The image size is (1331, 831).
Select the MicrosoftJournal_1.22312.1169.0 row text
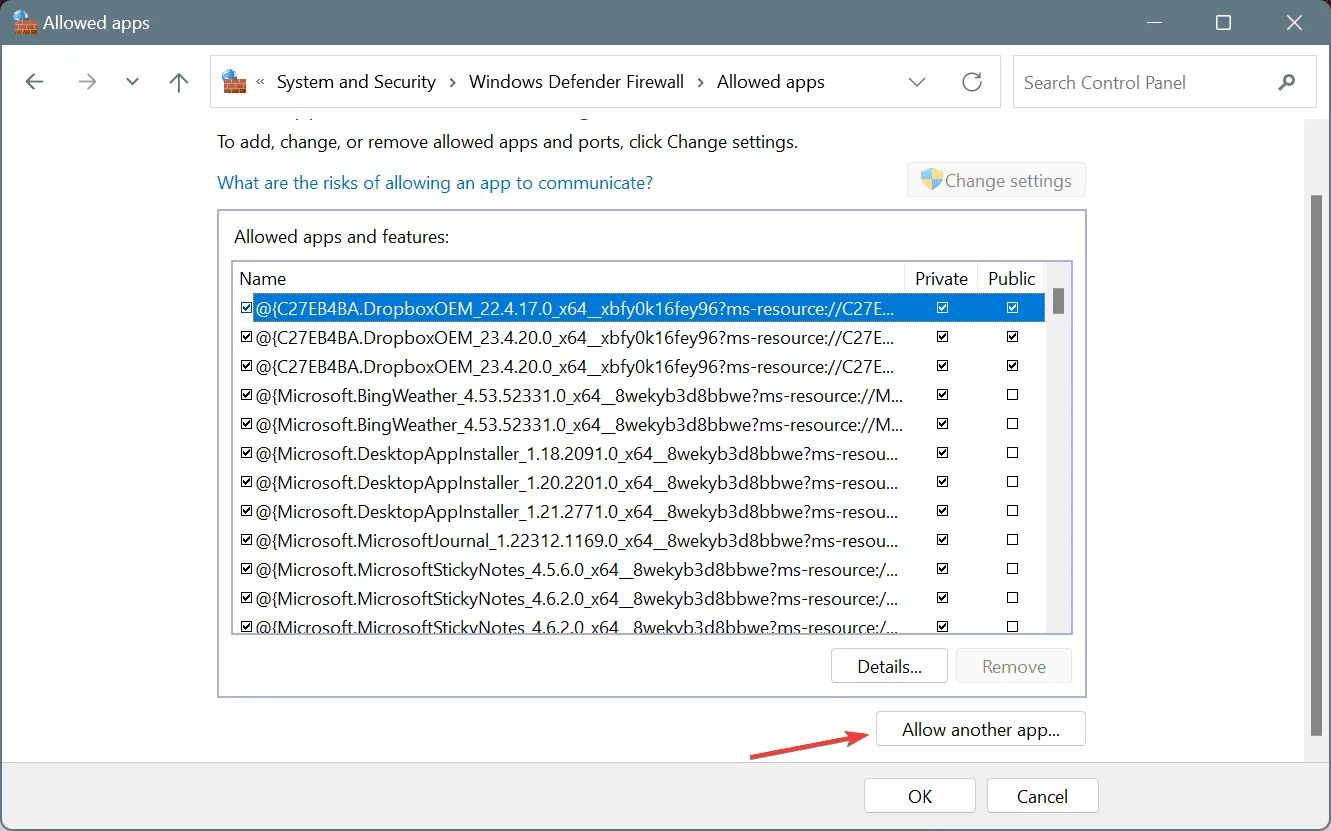577,541
